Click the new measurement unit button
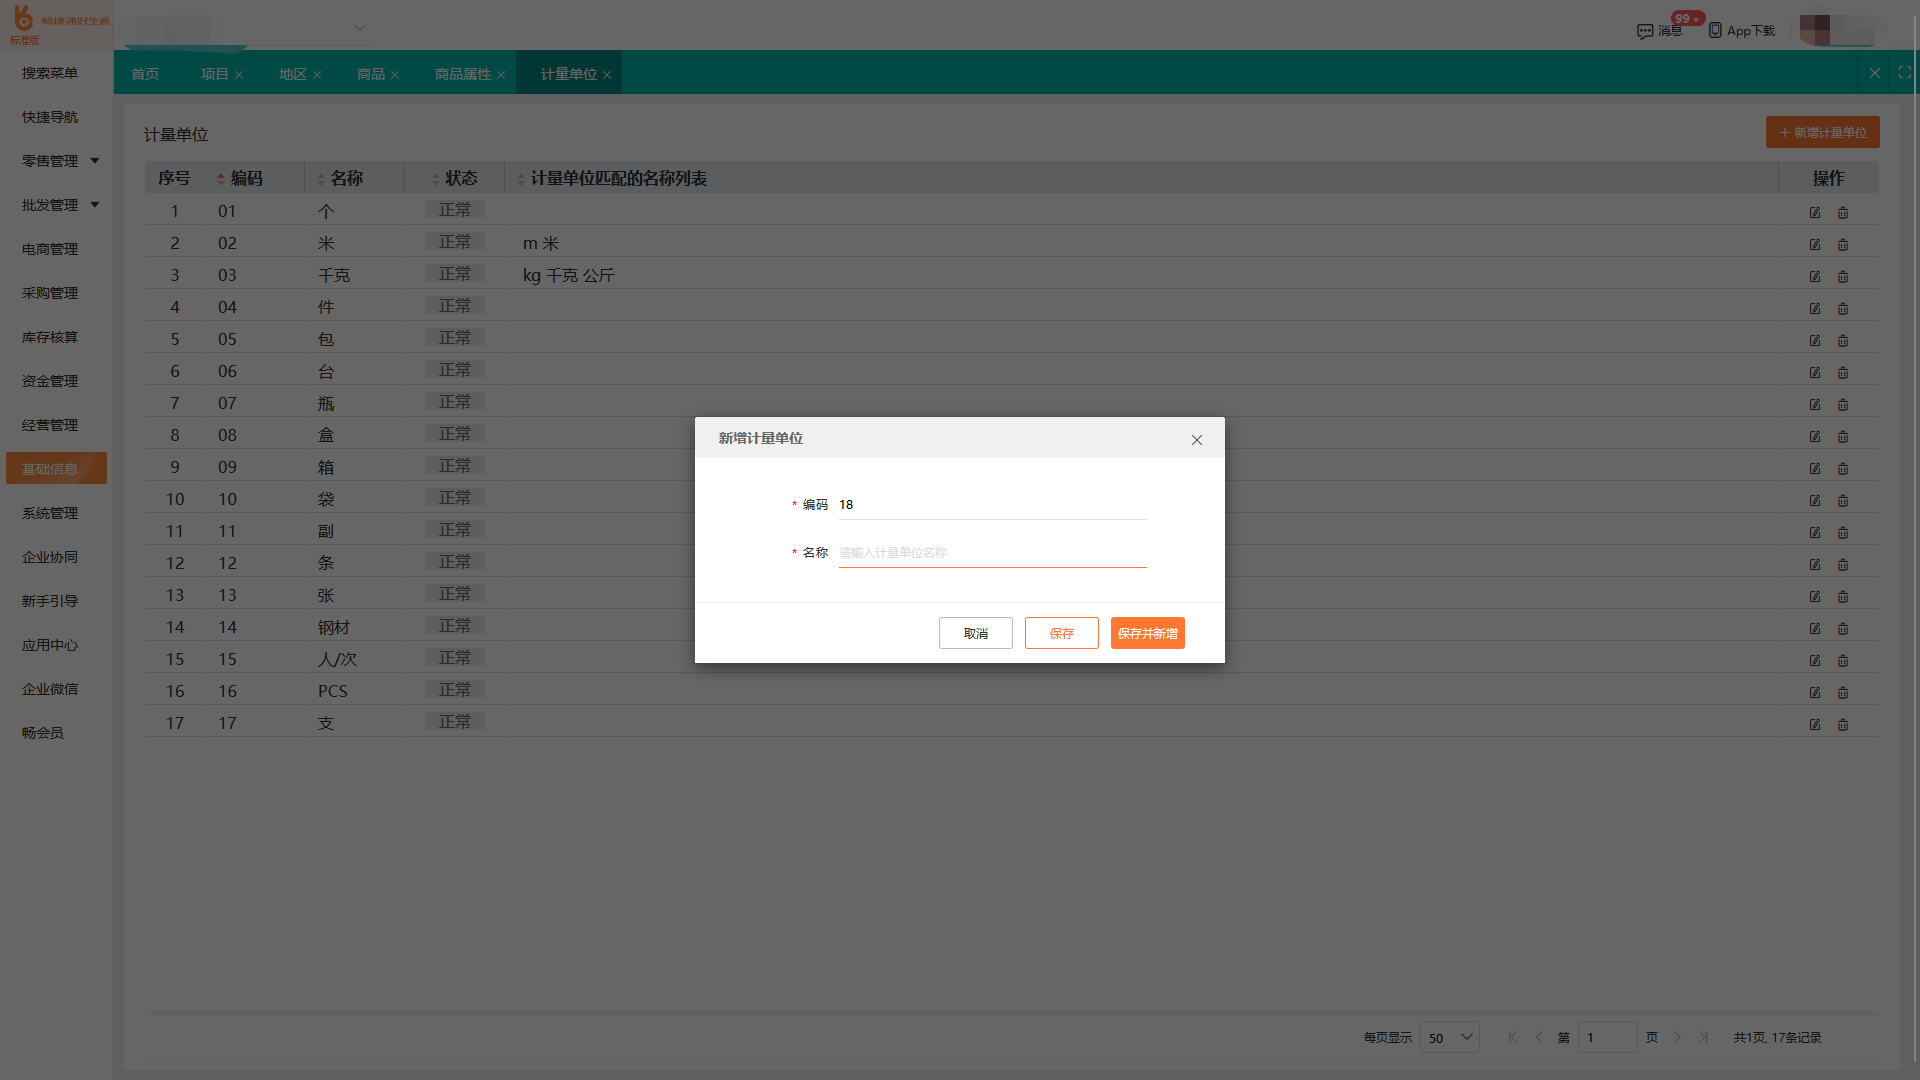This screenshot has width=1920, height=1080. pyautogui.click(x=1822, y=132)
